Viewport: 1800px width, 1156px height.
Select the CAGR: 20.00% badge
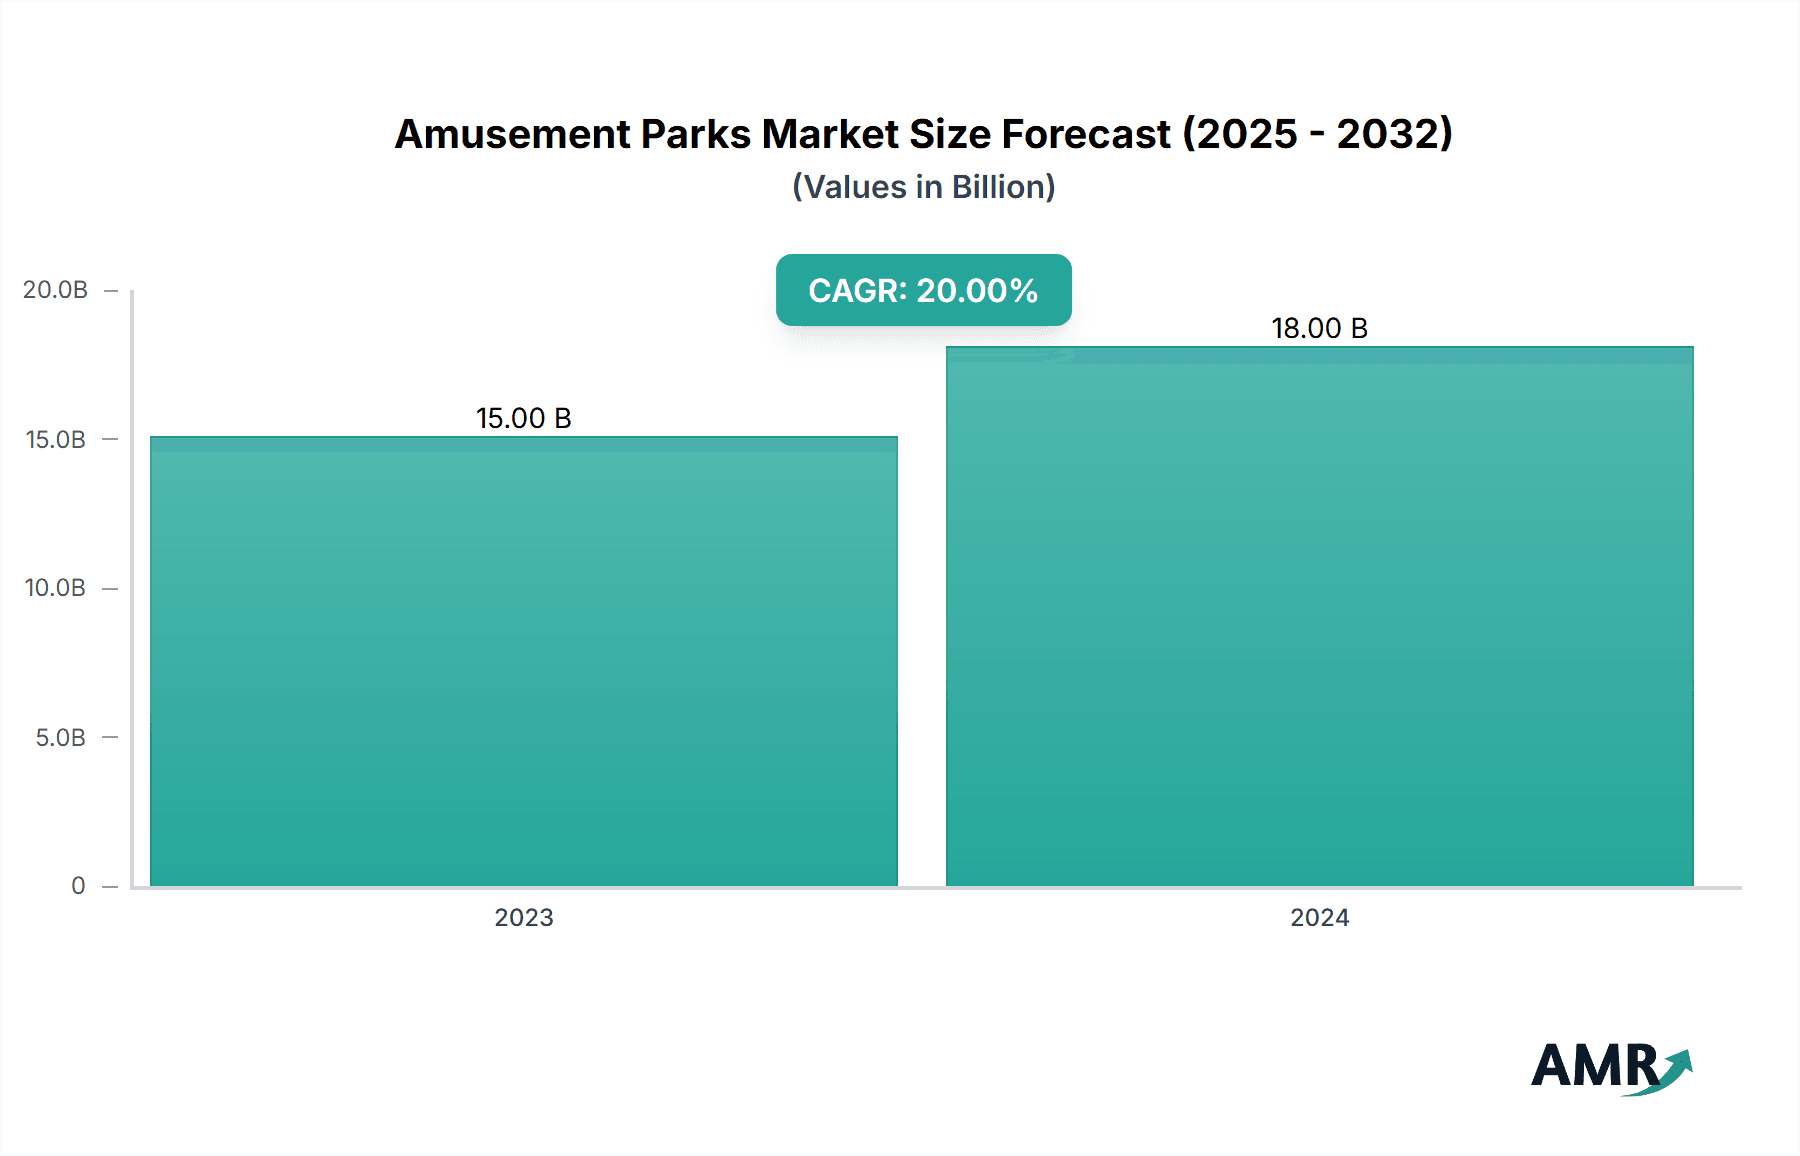click(923, 290)
